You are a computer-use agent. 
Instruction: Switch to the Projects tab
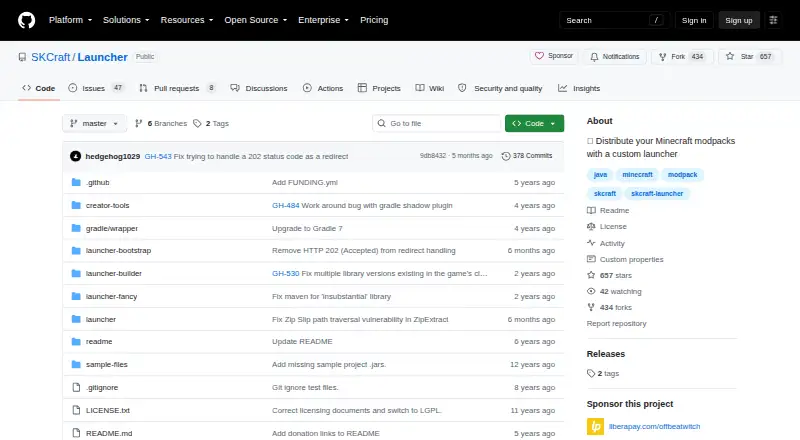[x=379, y=88]
